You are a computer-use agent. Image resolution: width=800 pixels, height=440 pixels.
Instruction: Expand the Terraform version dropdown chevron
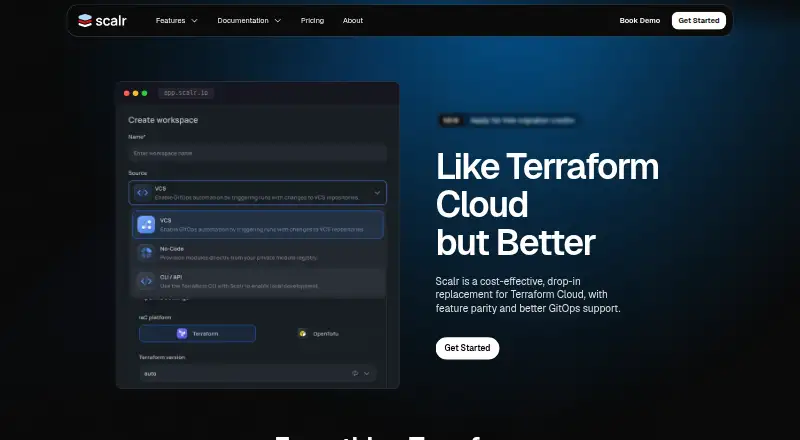pos(366,373)
